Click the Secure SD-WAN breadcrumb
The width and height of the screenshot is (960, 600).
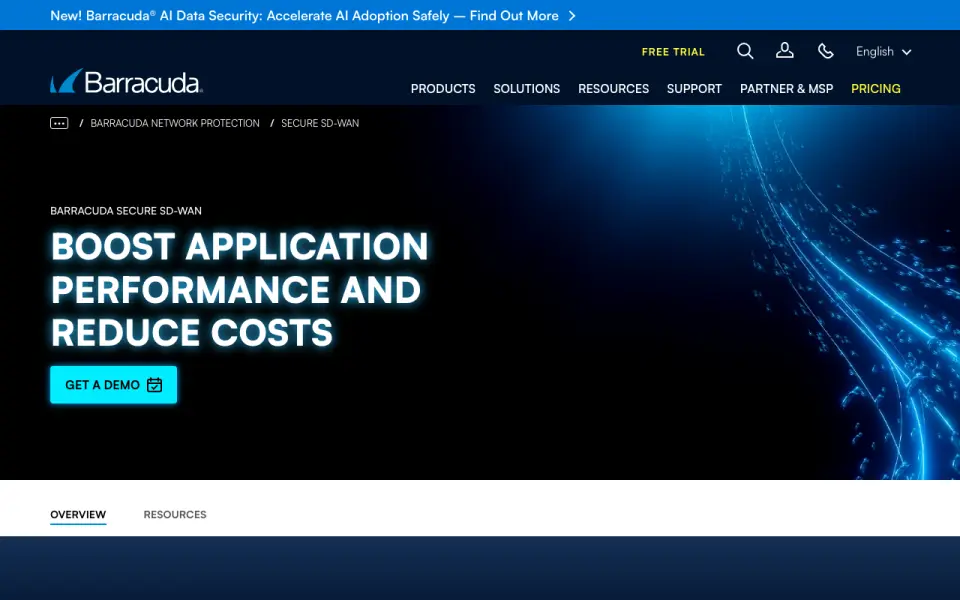[320, 123]
